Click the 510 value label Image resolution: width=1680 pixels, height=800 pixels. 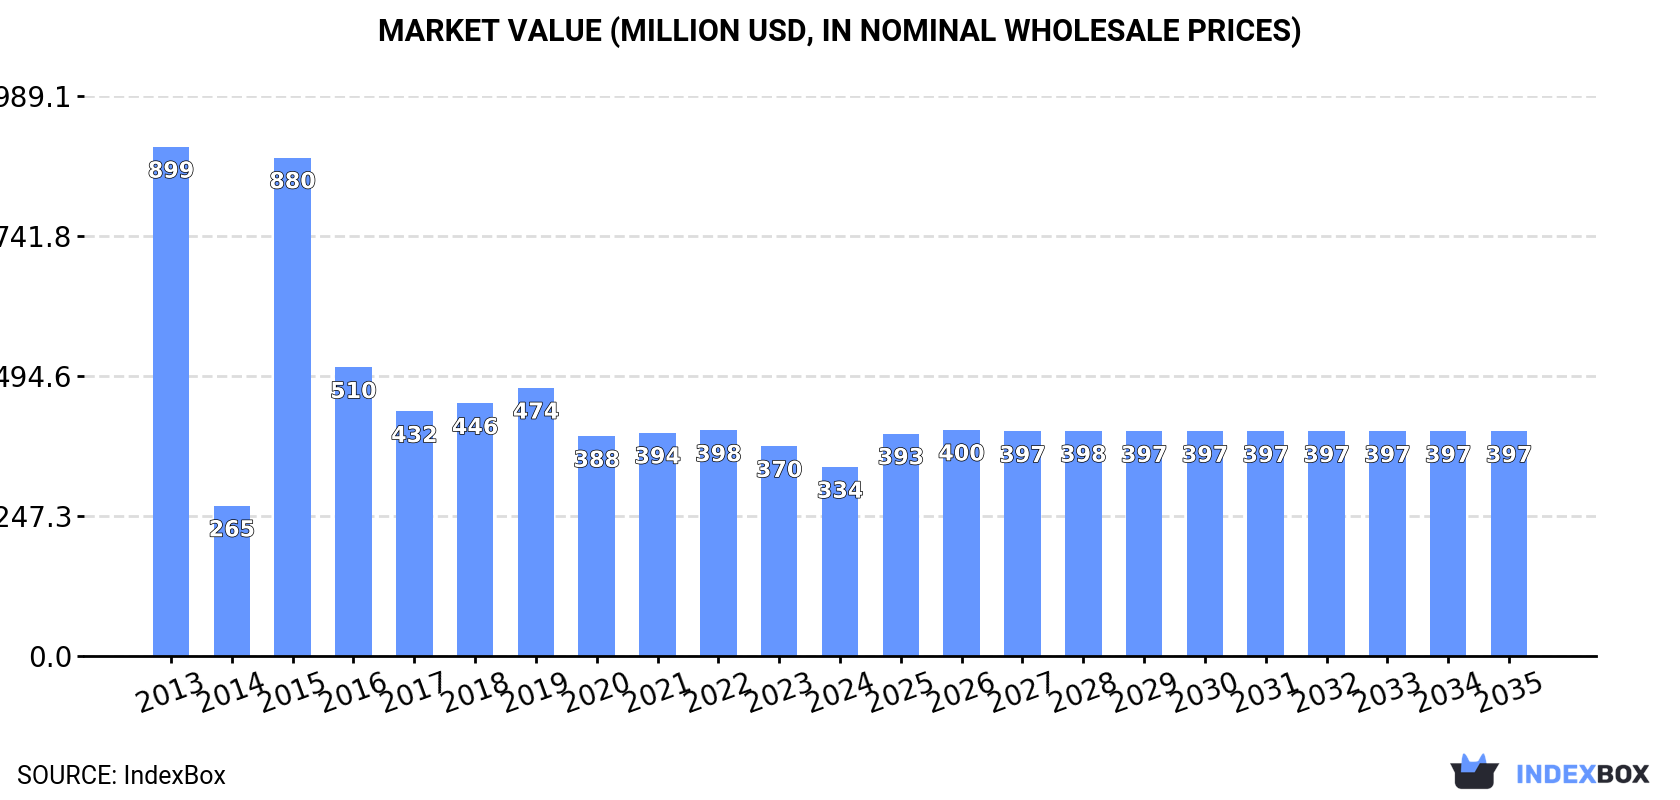pyautogui.click(x=353, y=390)
